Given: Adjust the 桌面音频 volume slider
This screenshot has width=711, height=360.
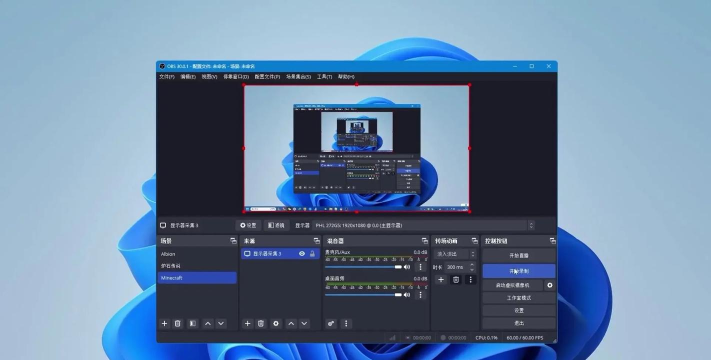Looking at the screenshot, I should click(364, 295).
